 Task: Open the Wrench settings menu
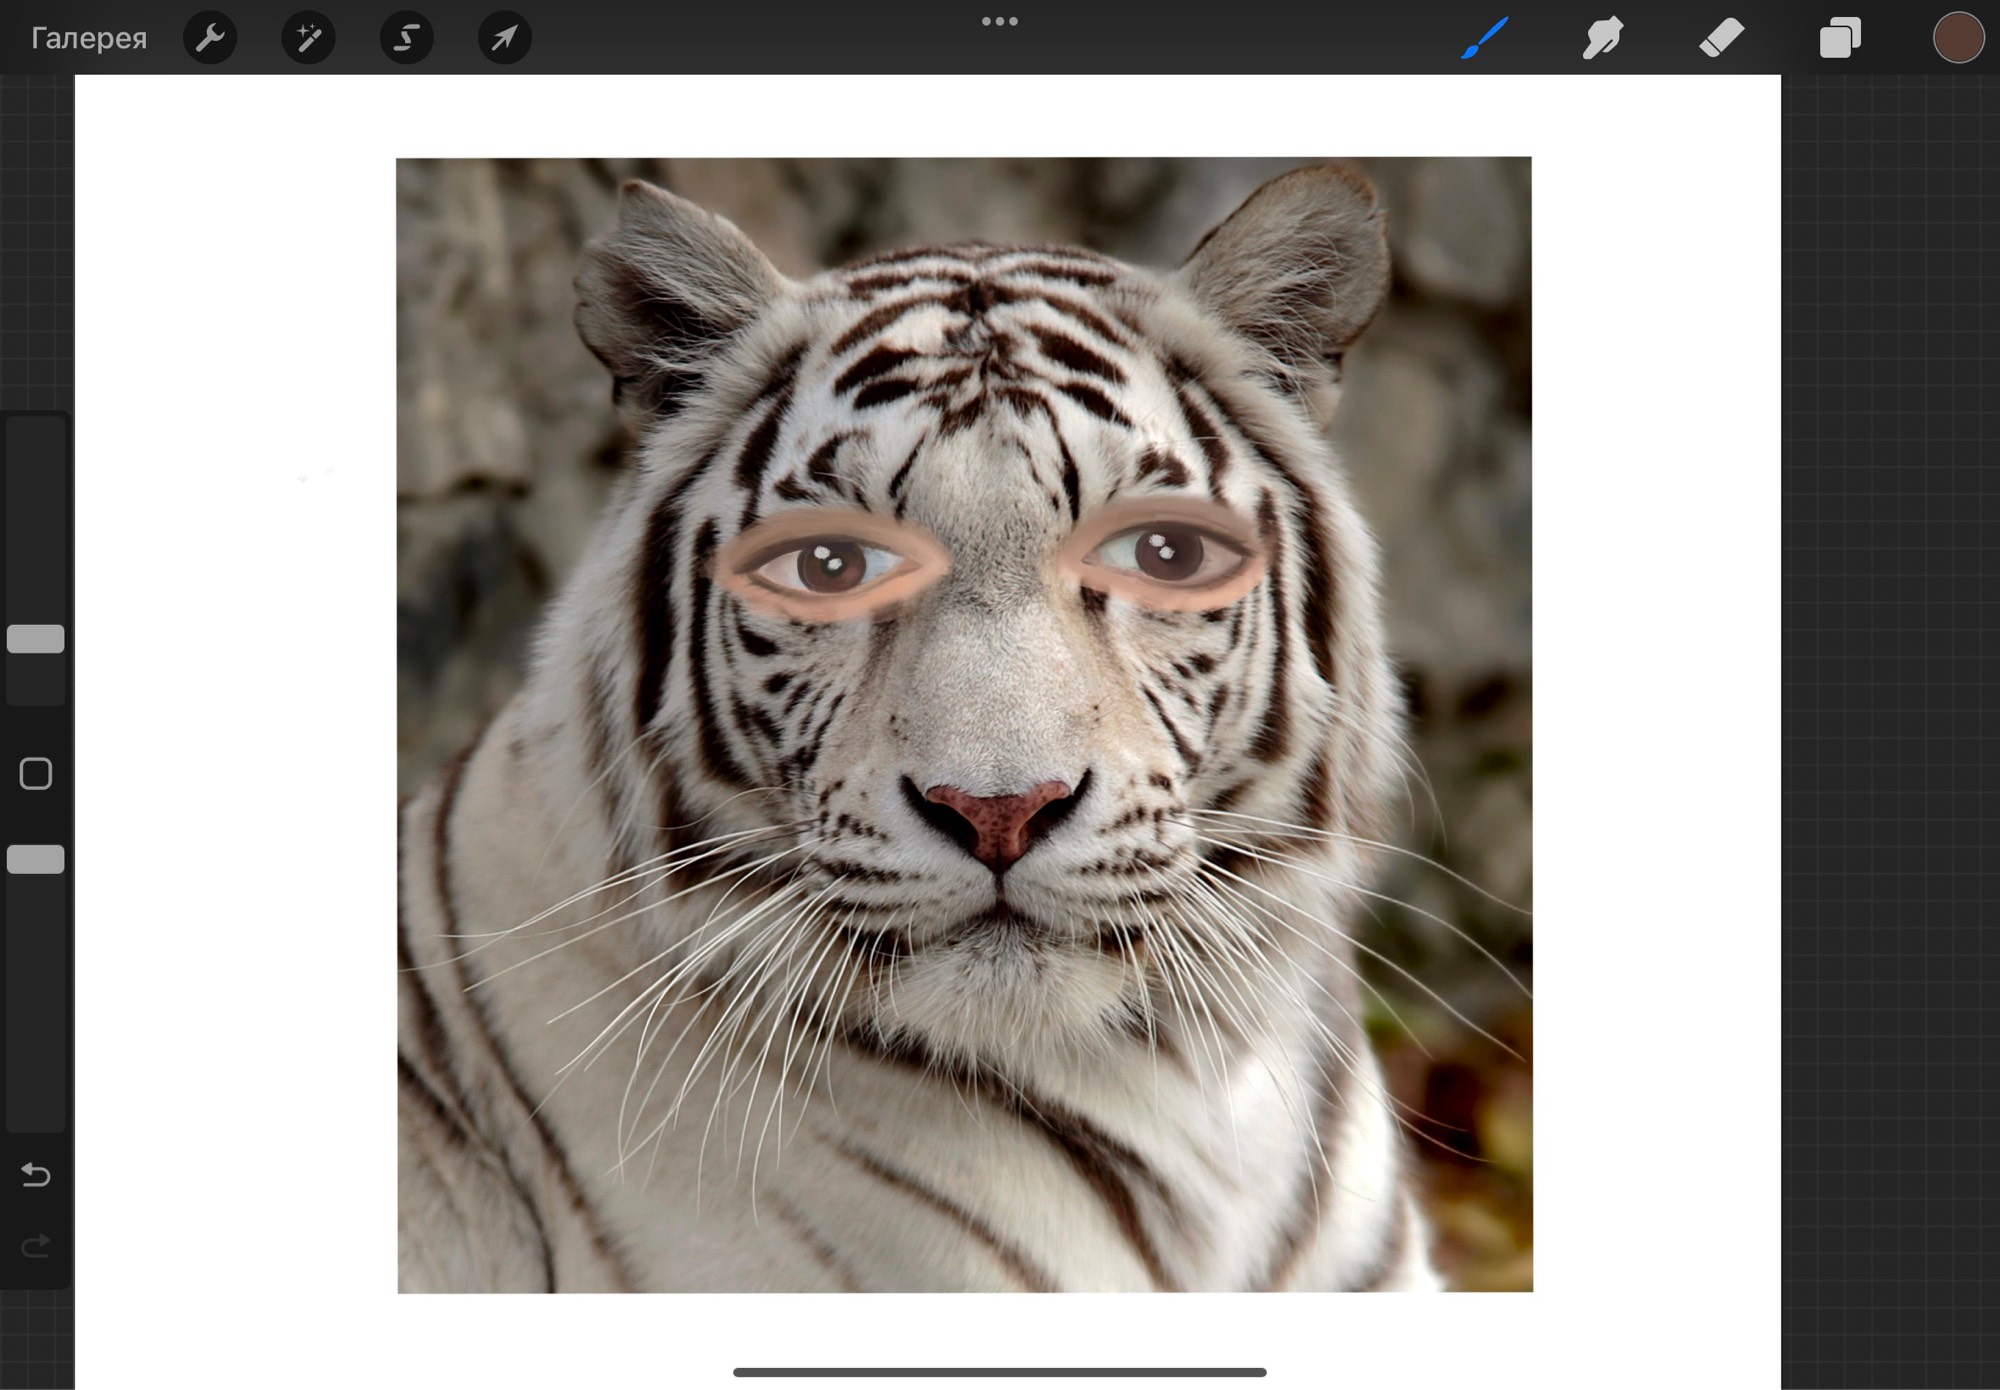(213, 36)
